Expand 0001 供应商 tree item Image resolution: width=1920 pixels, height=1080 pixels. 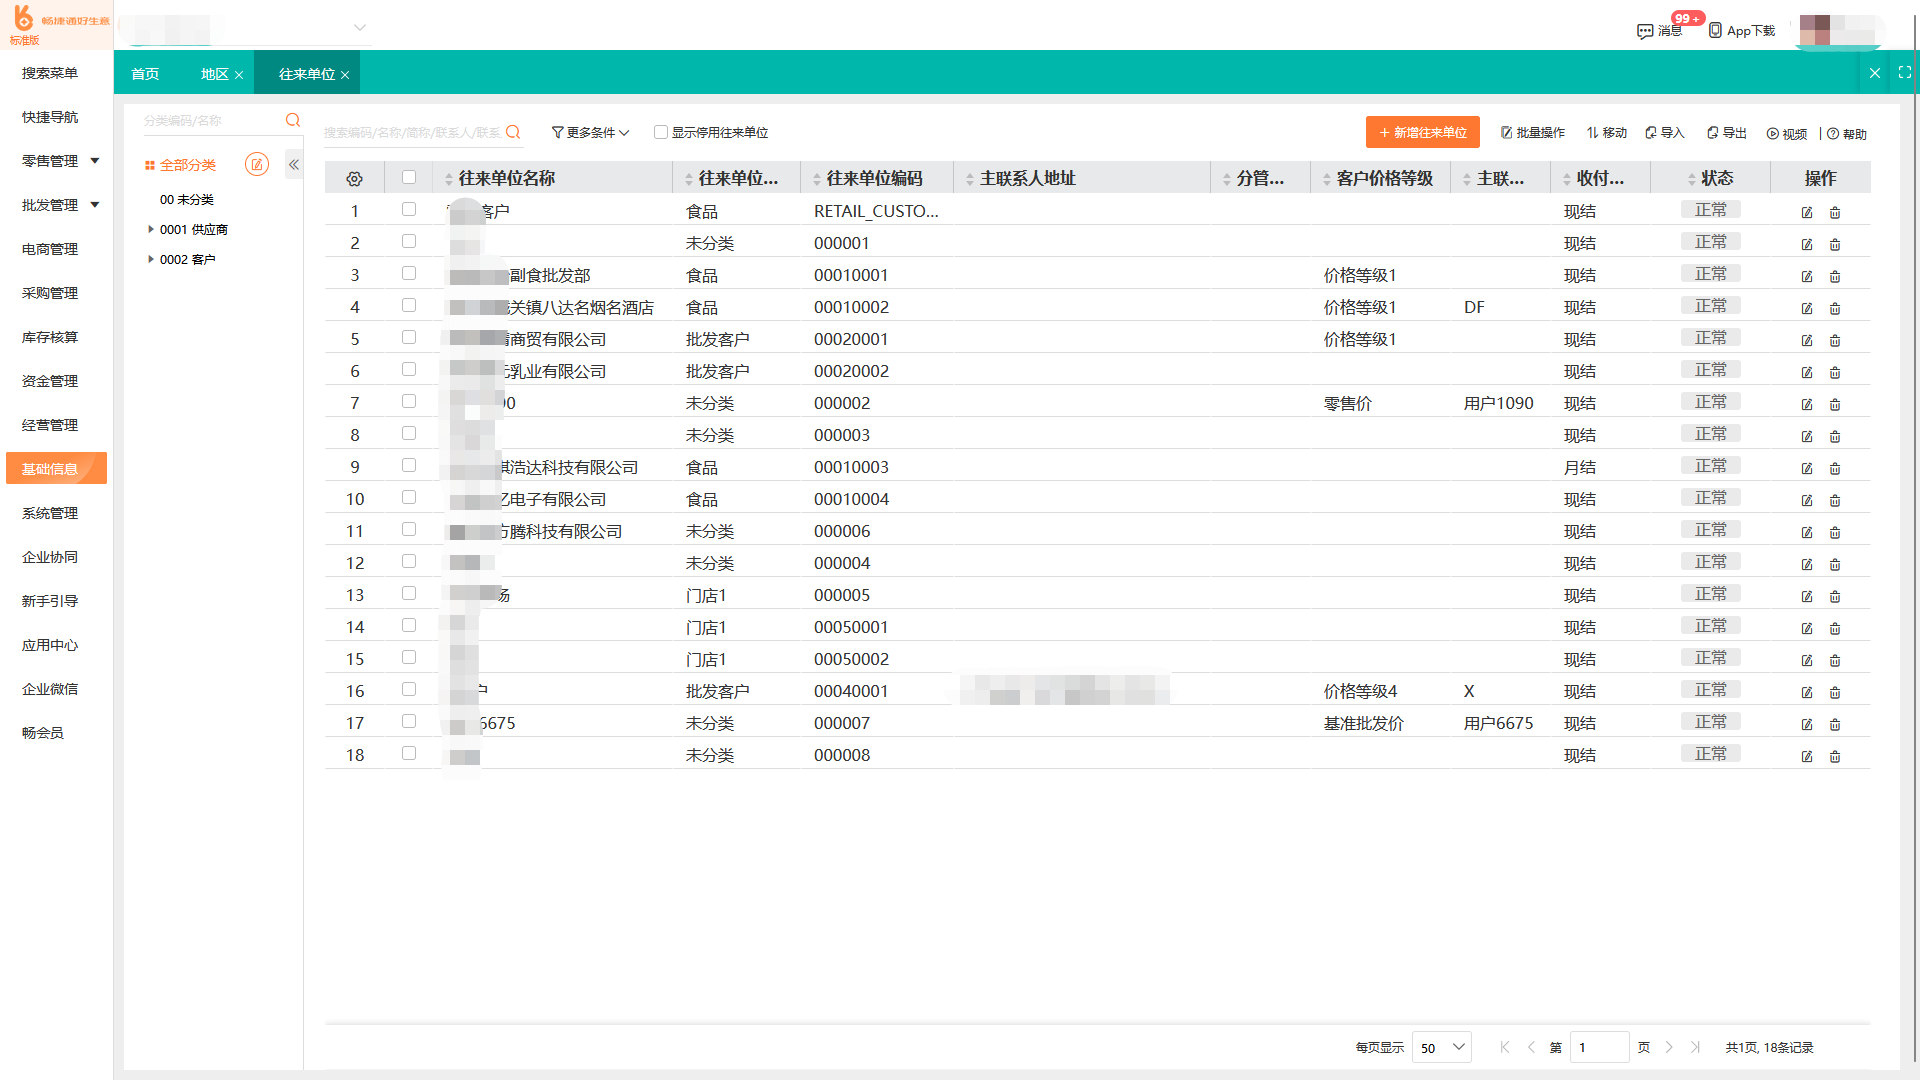149,228
